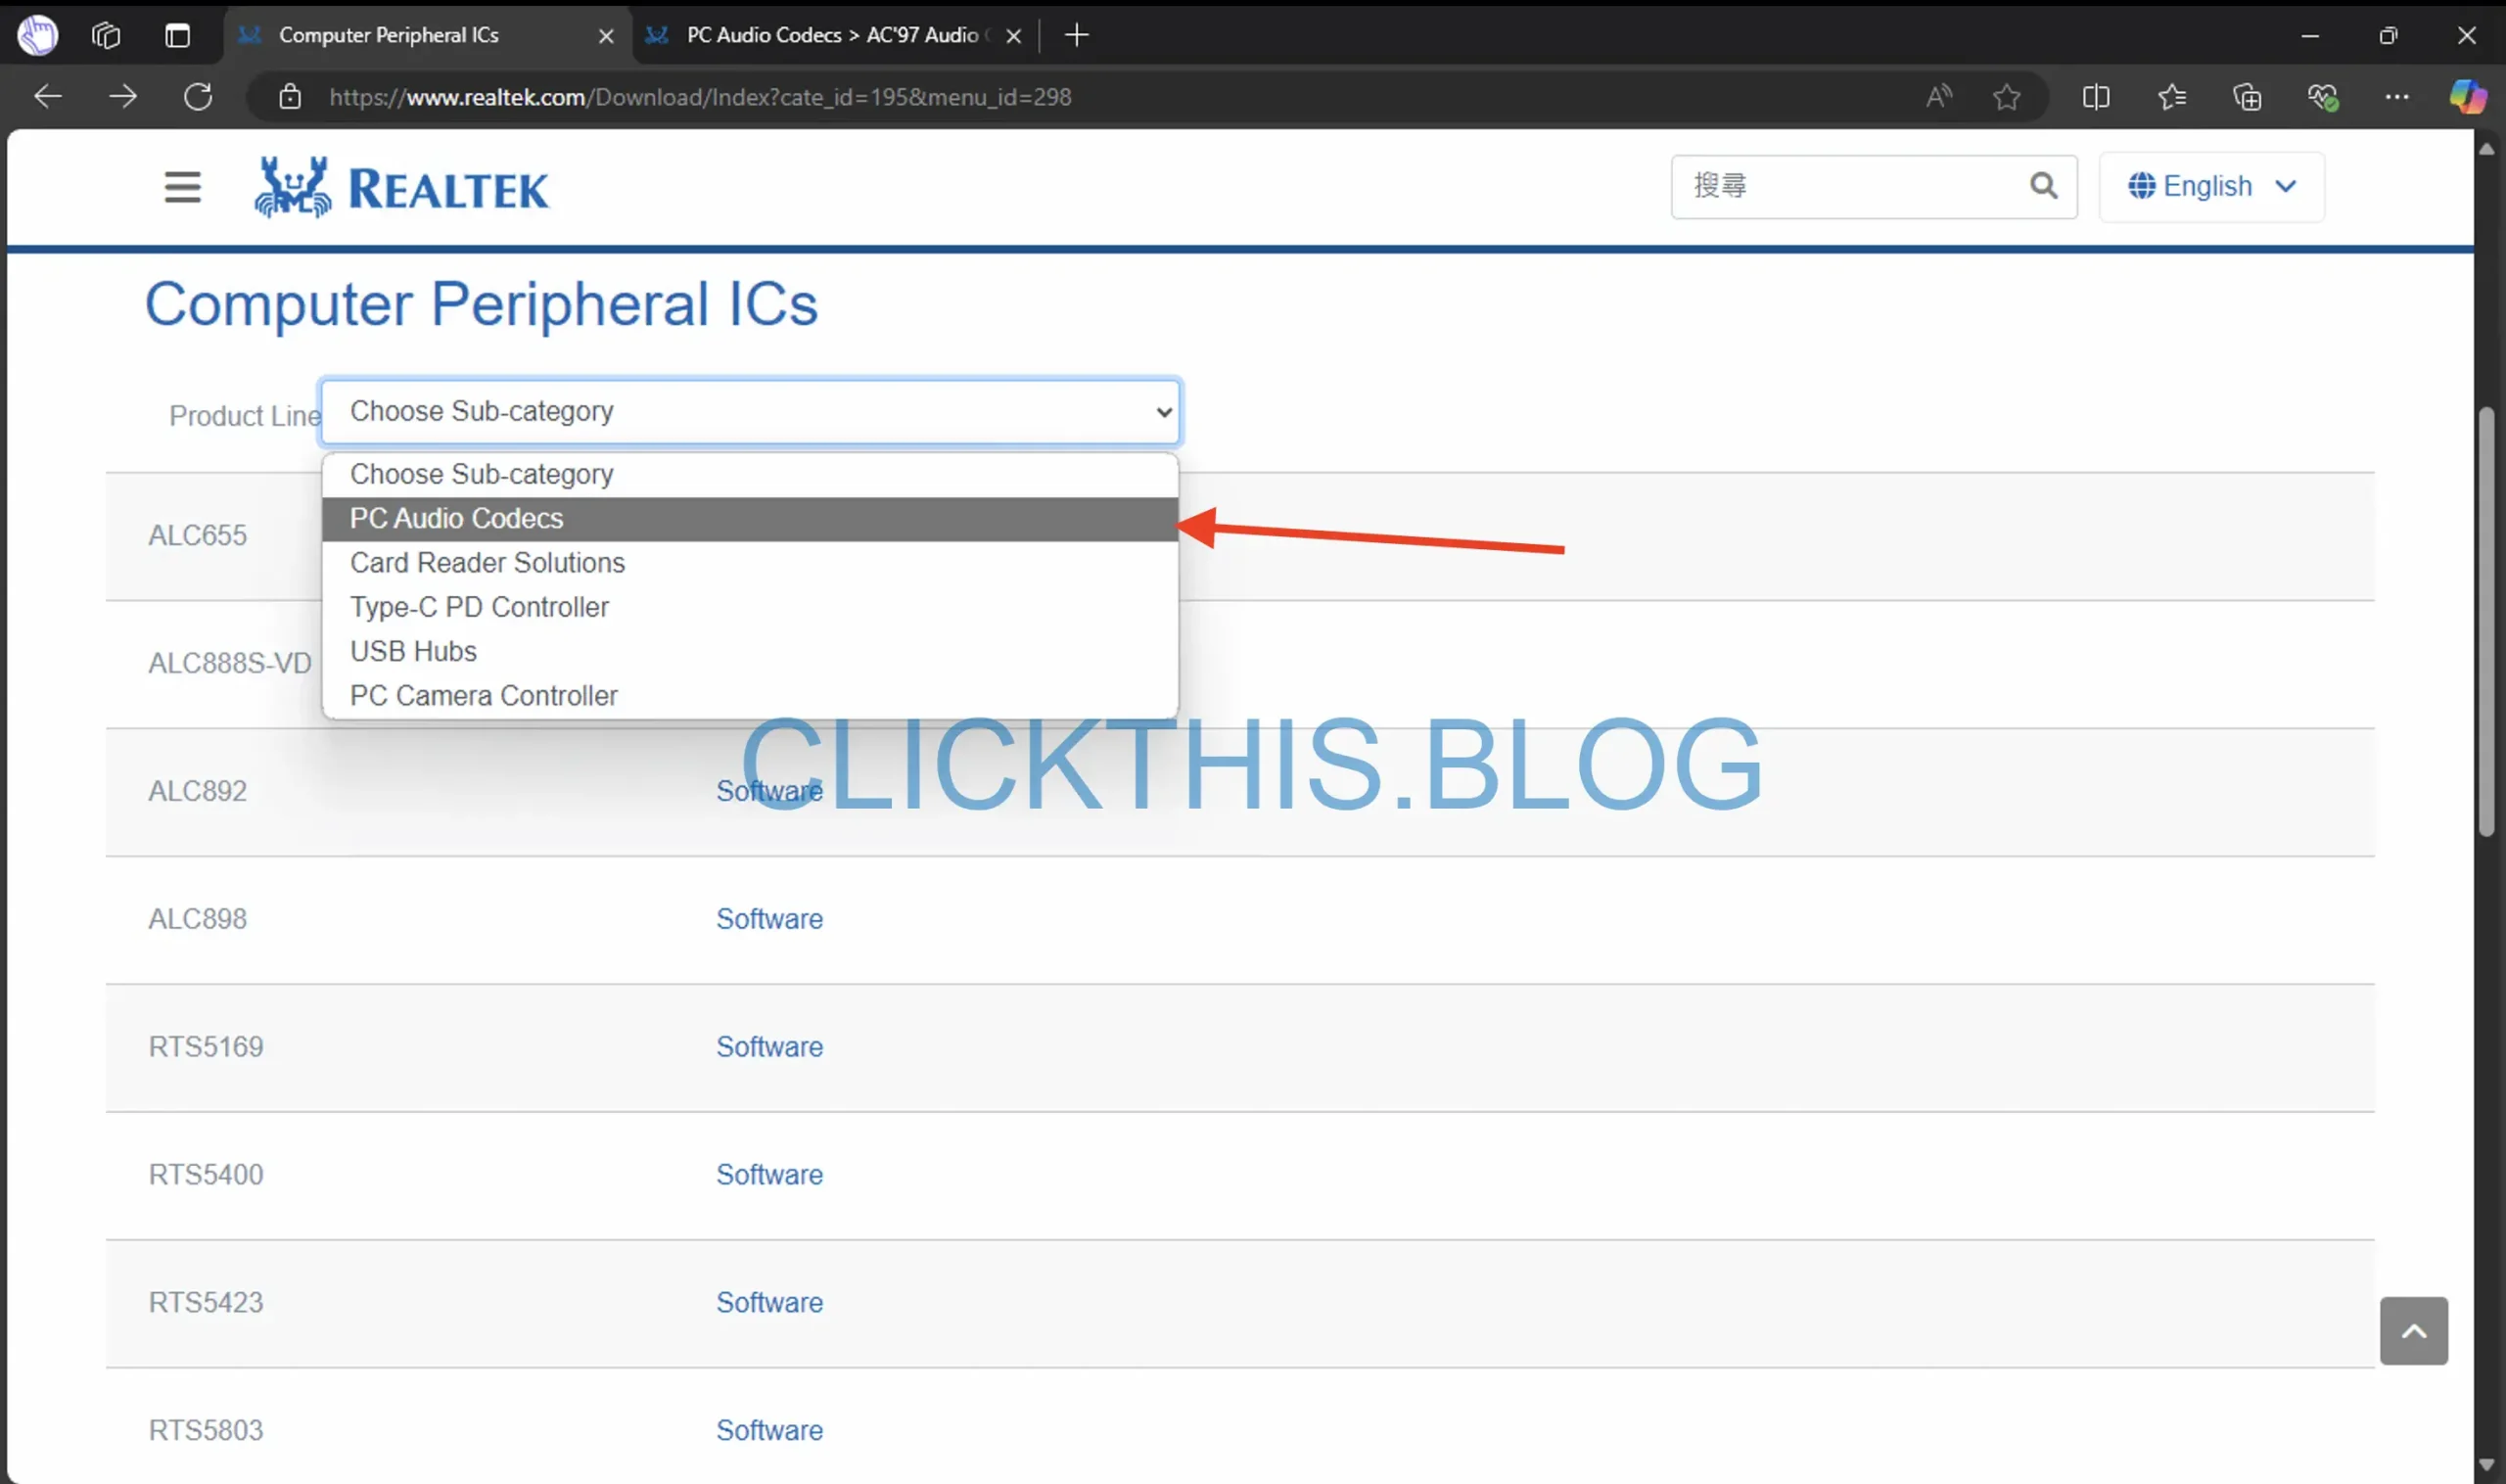Screen dimensions: 2506x1484
Task: Open Software link for ALC898
Action: 769,919
